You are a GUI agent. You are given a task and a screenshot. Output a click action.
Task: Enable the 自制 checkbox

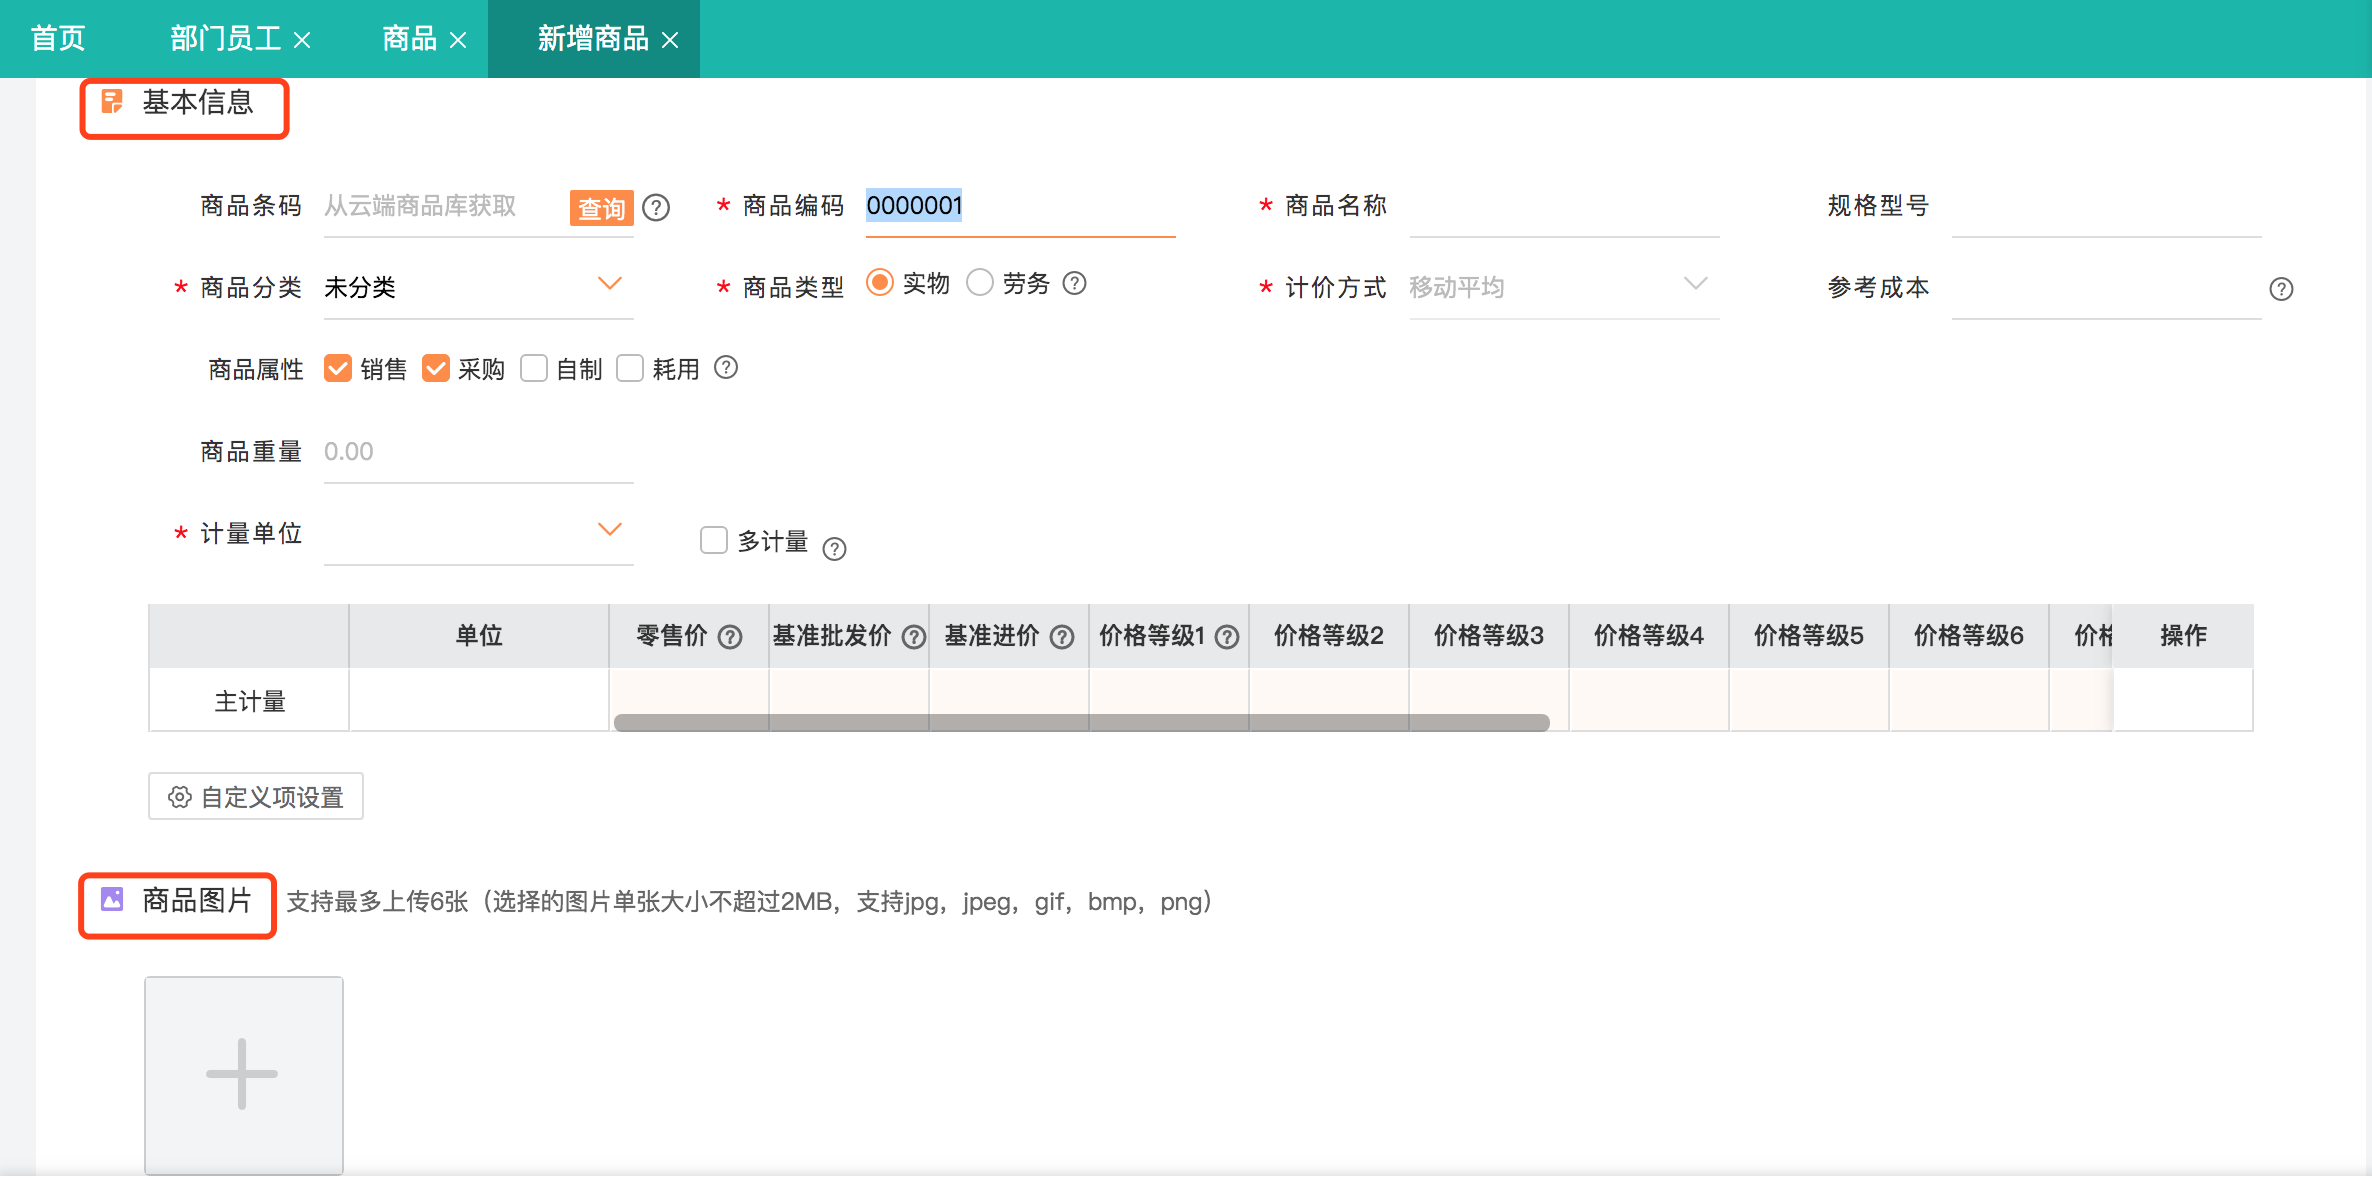tap(532, 366)
